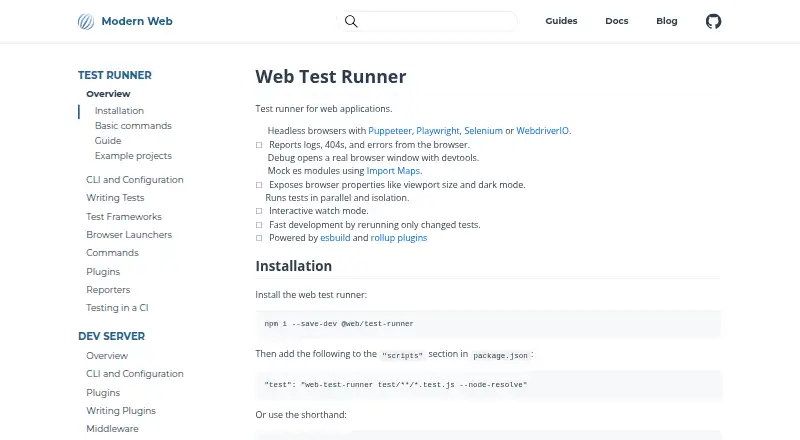Open the GitHub repository icon
The image size is (800, 440).
(x=713, y=21)
